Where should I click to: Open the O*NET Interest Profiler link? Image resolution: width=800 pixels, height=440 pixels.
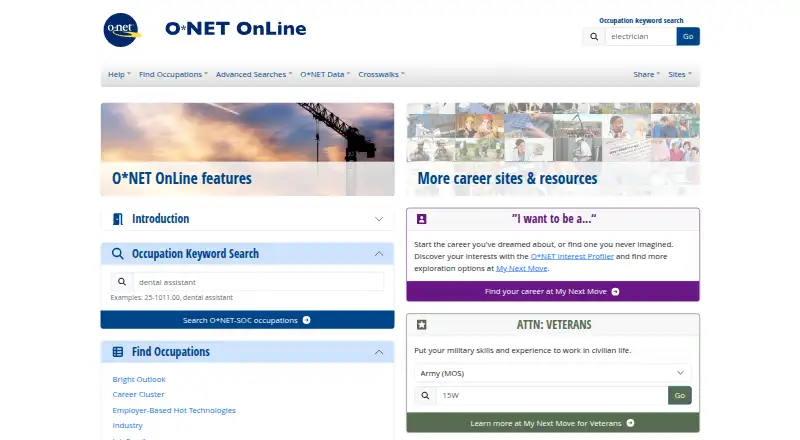tap(572, 256)
